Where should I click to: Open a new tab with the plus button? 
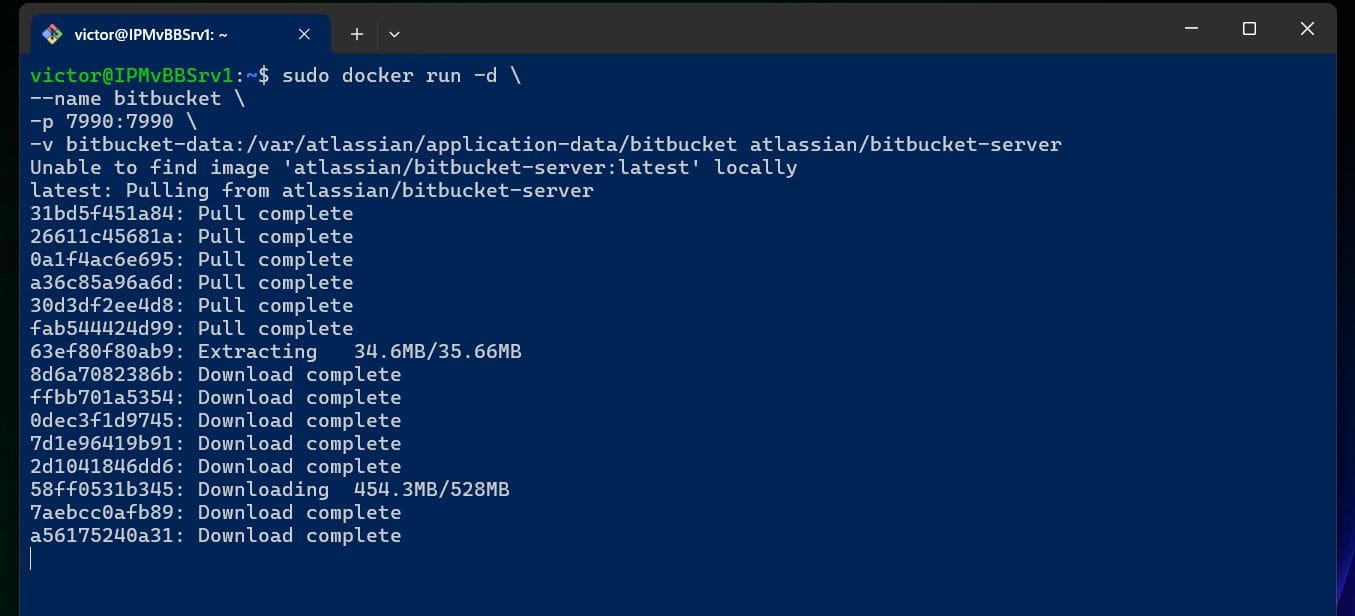pos(356,33)
